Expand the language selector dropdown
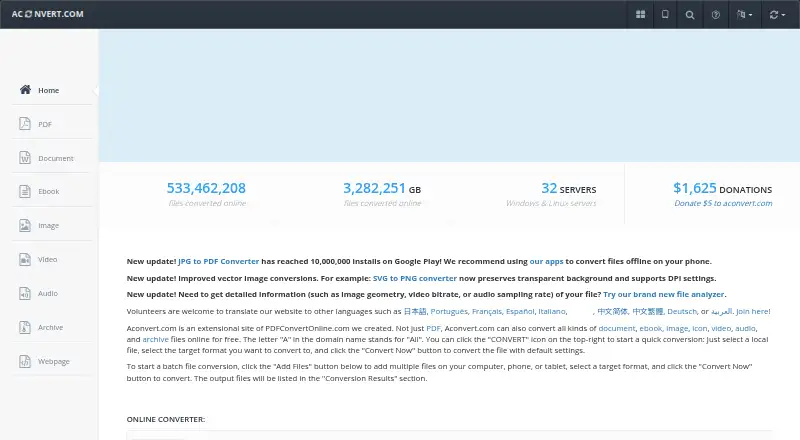The width and height of the screenshot is (800, 440). [x=744, y=14]
